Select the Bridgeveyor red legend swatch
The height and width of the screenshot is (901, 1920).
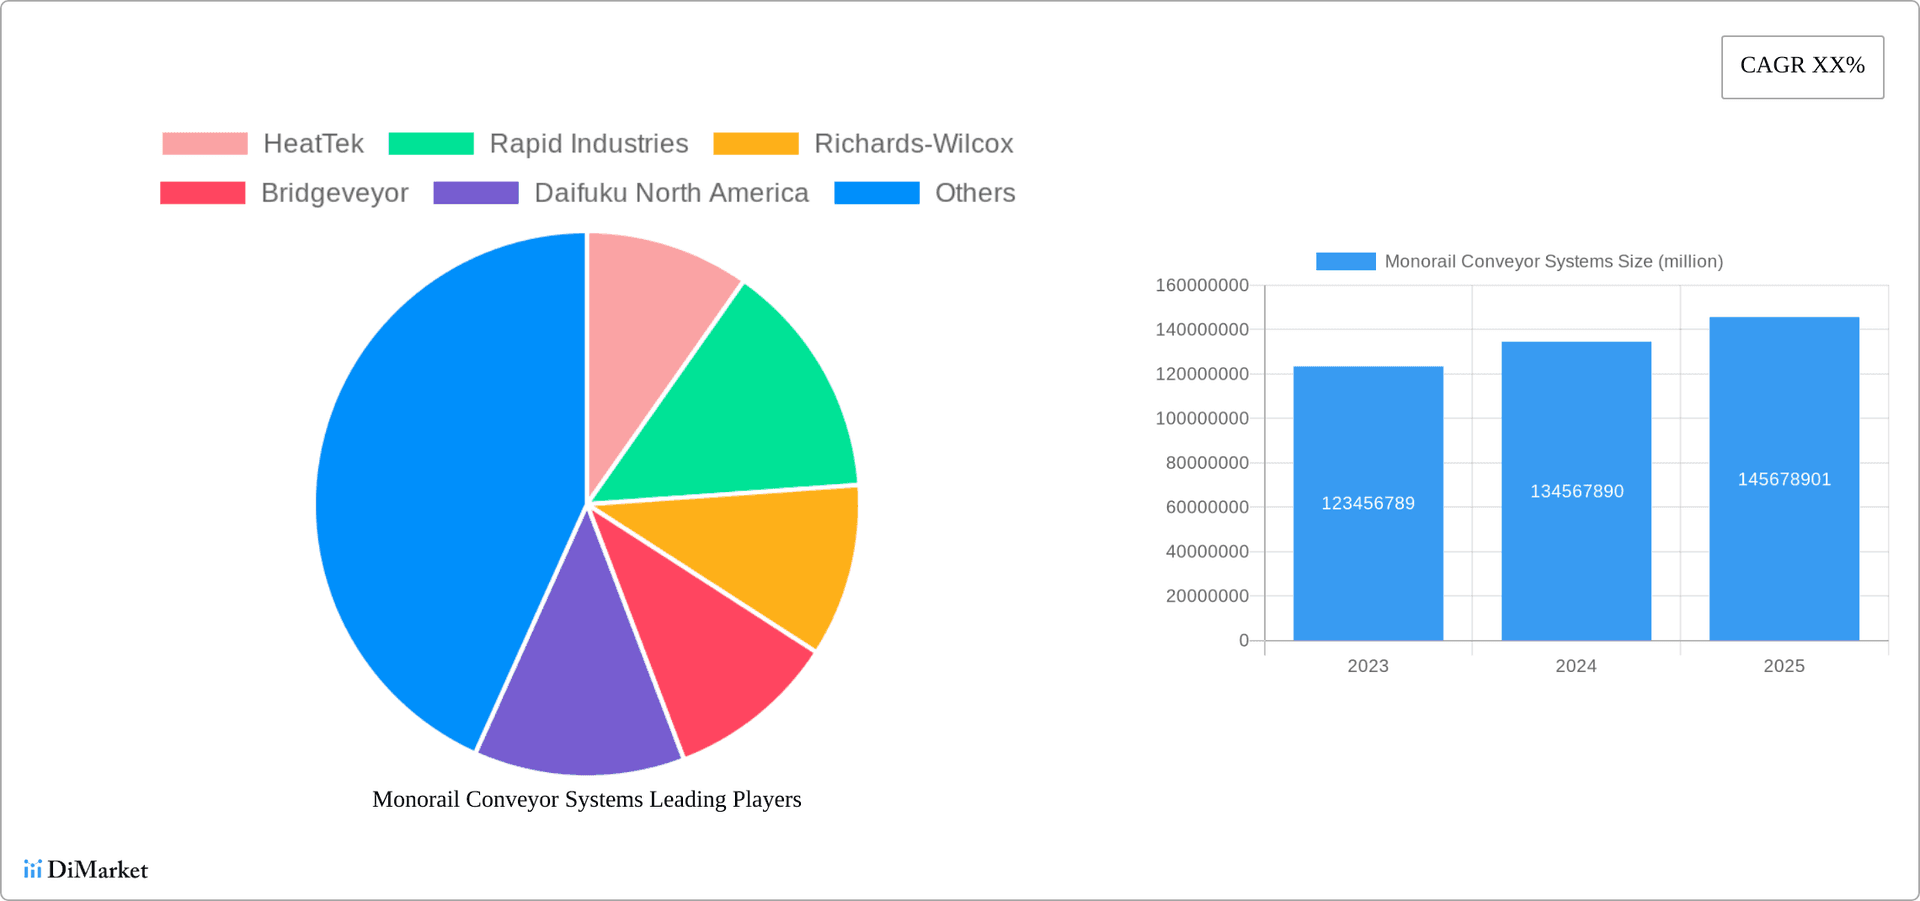[x=204, y=192]
